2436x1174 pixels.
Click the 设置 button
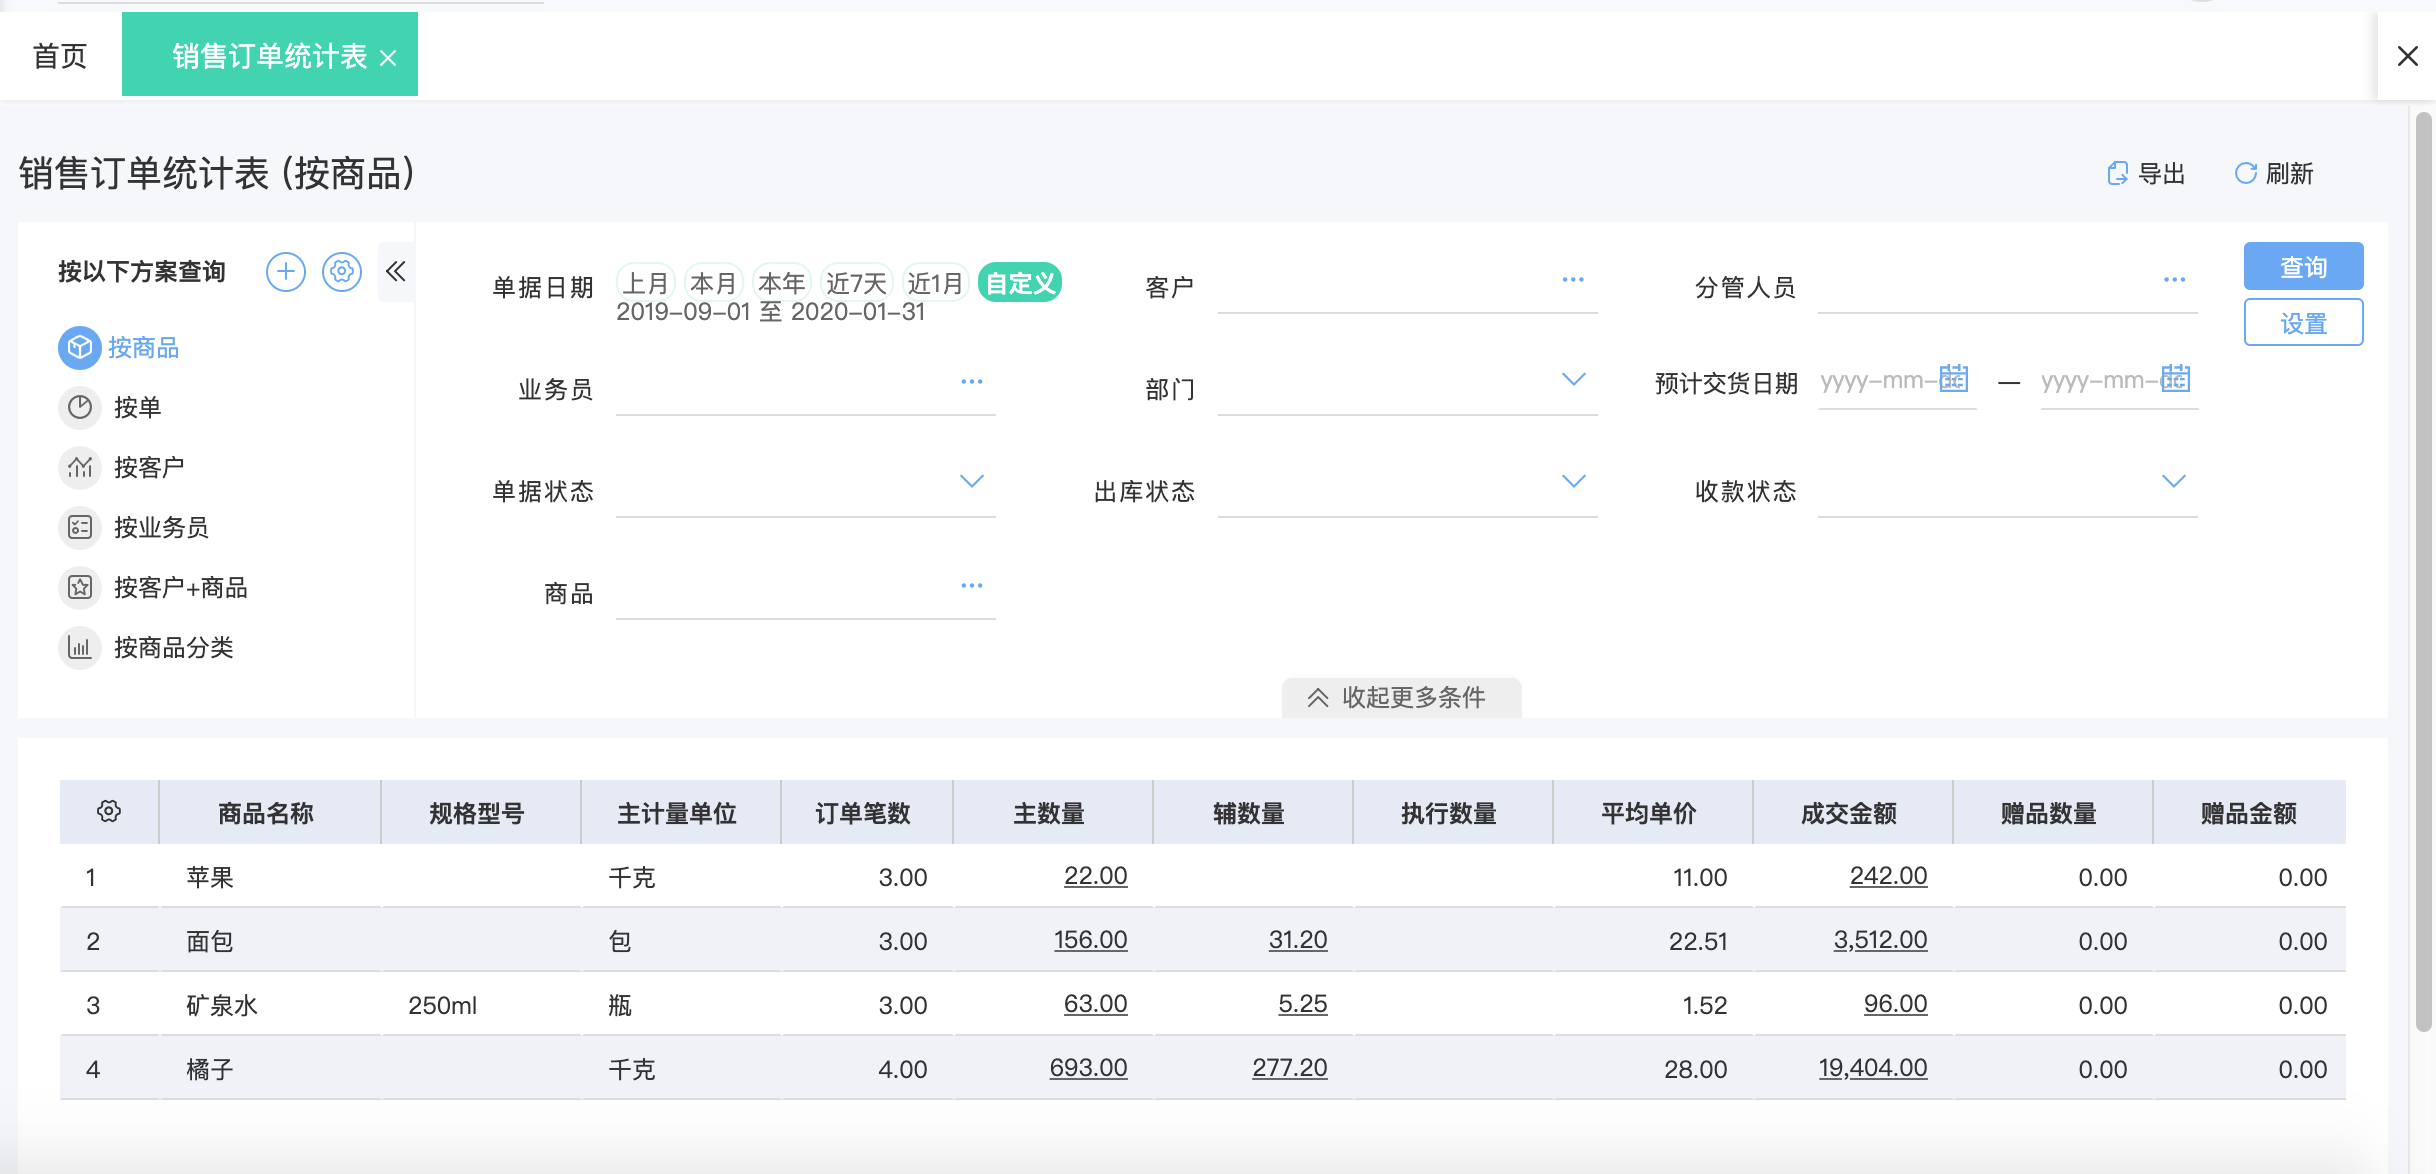2306,323
